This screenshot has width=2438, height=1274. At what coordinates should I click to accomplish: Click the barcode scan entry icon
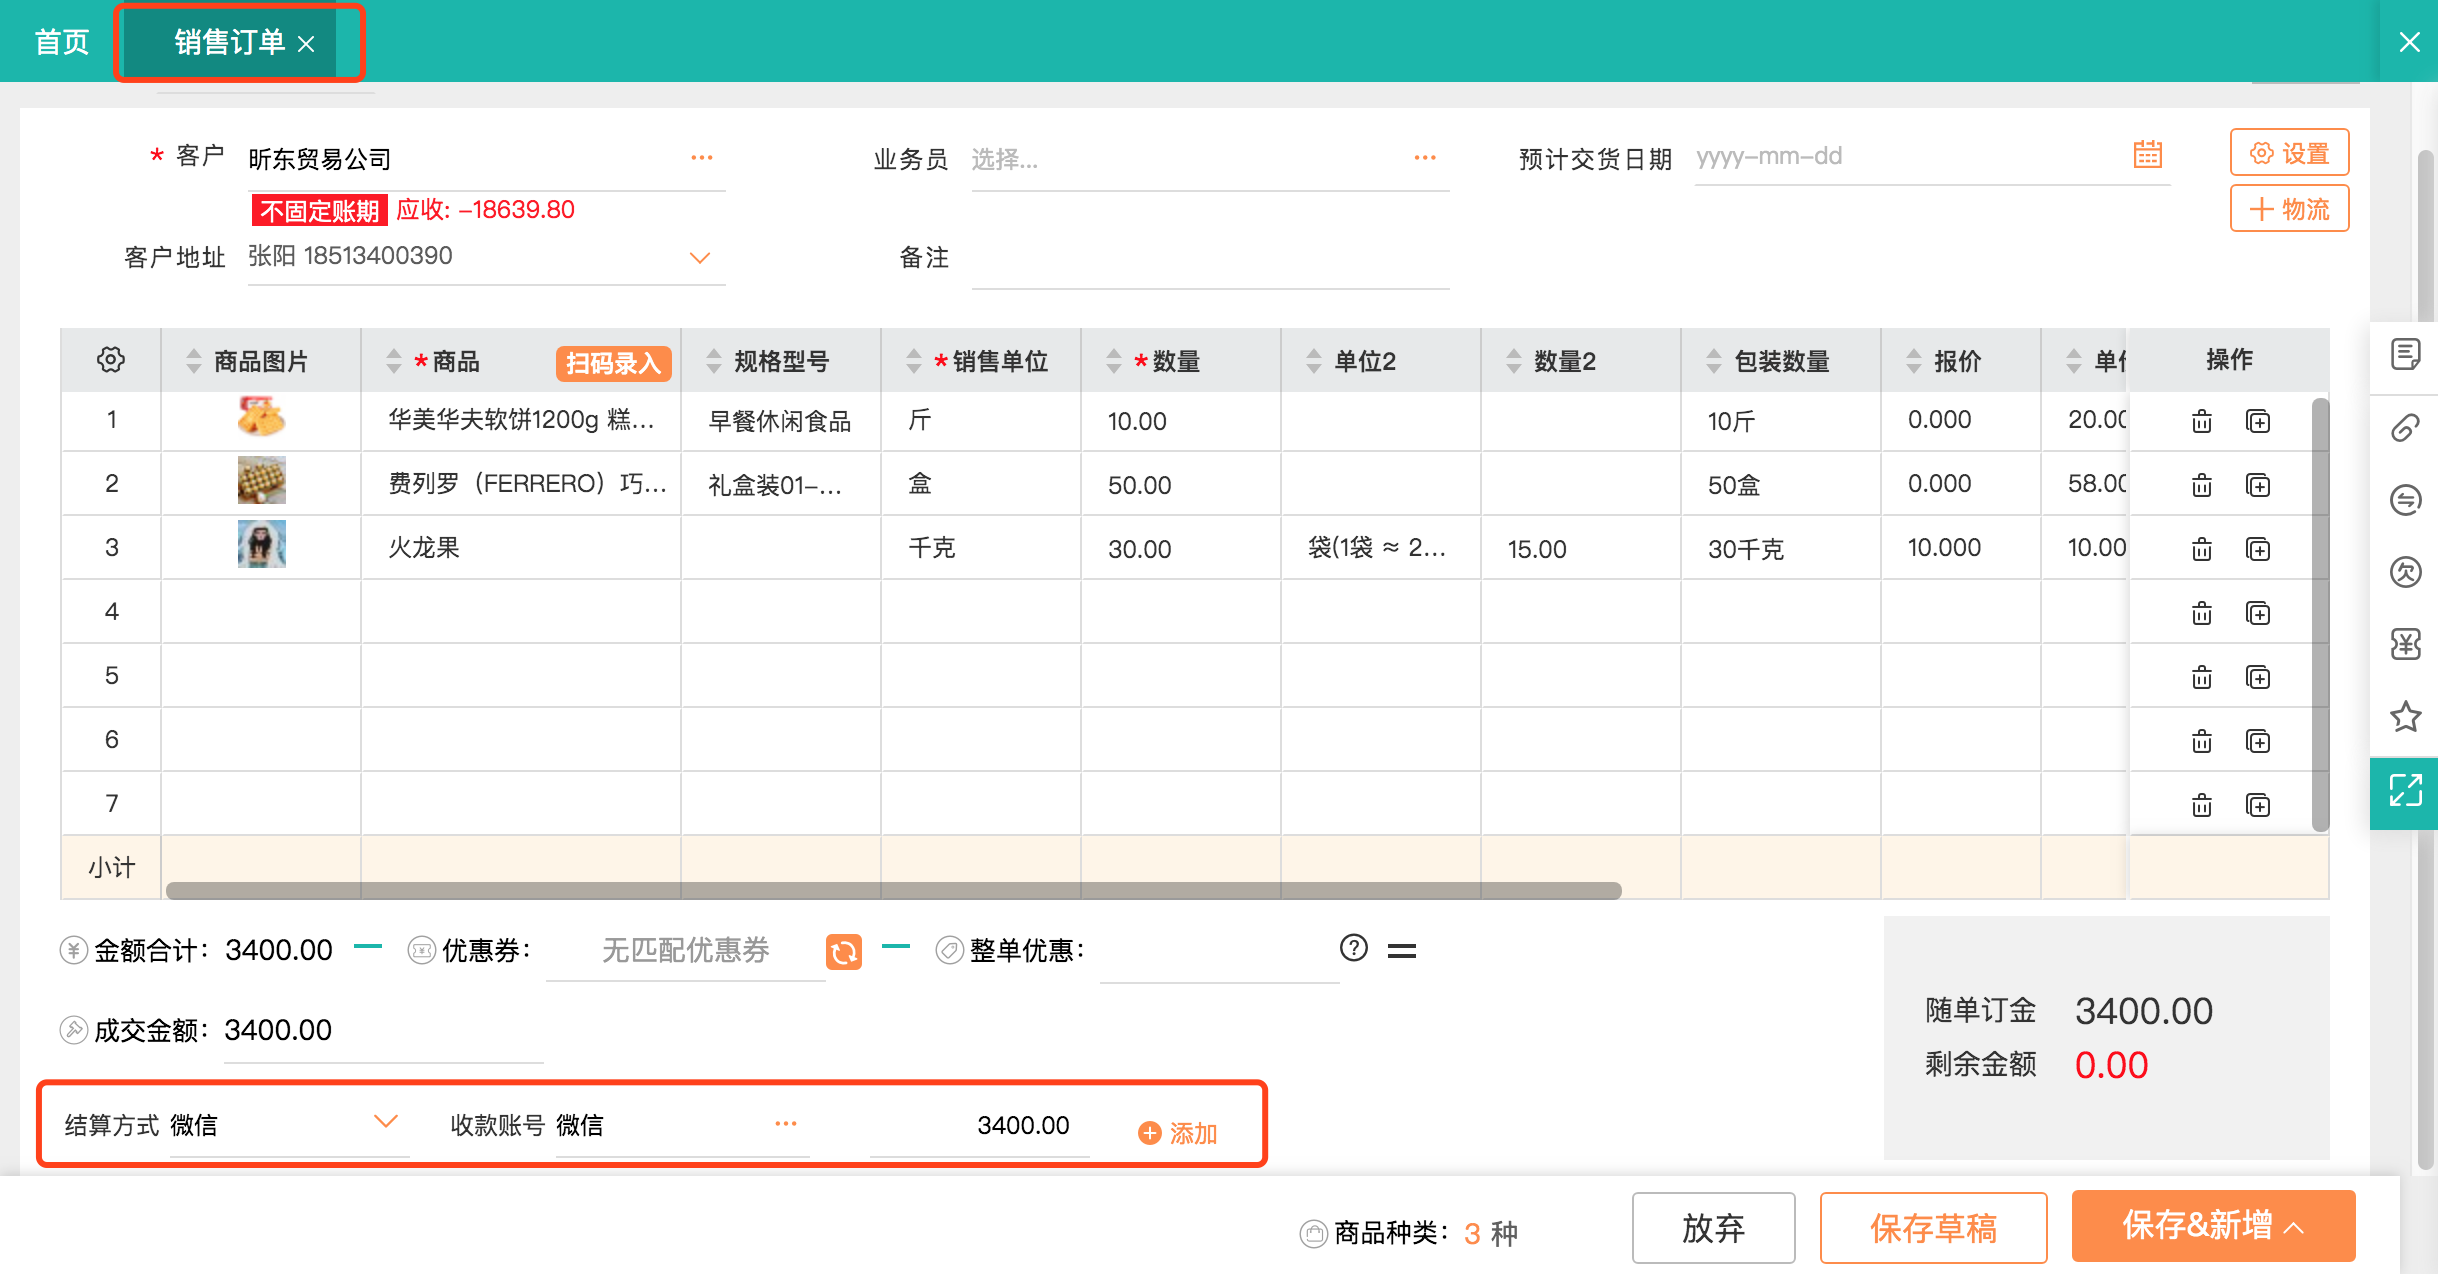pos(614,360)
